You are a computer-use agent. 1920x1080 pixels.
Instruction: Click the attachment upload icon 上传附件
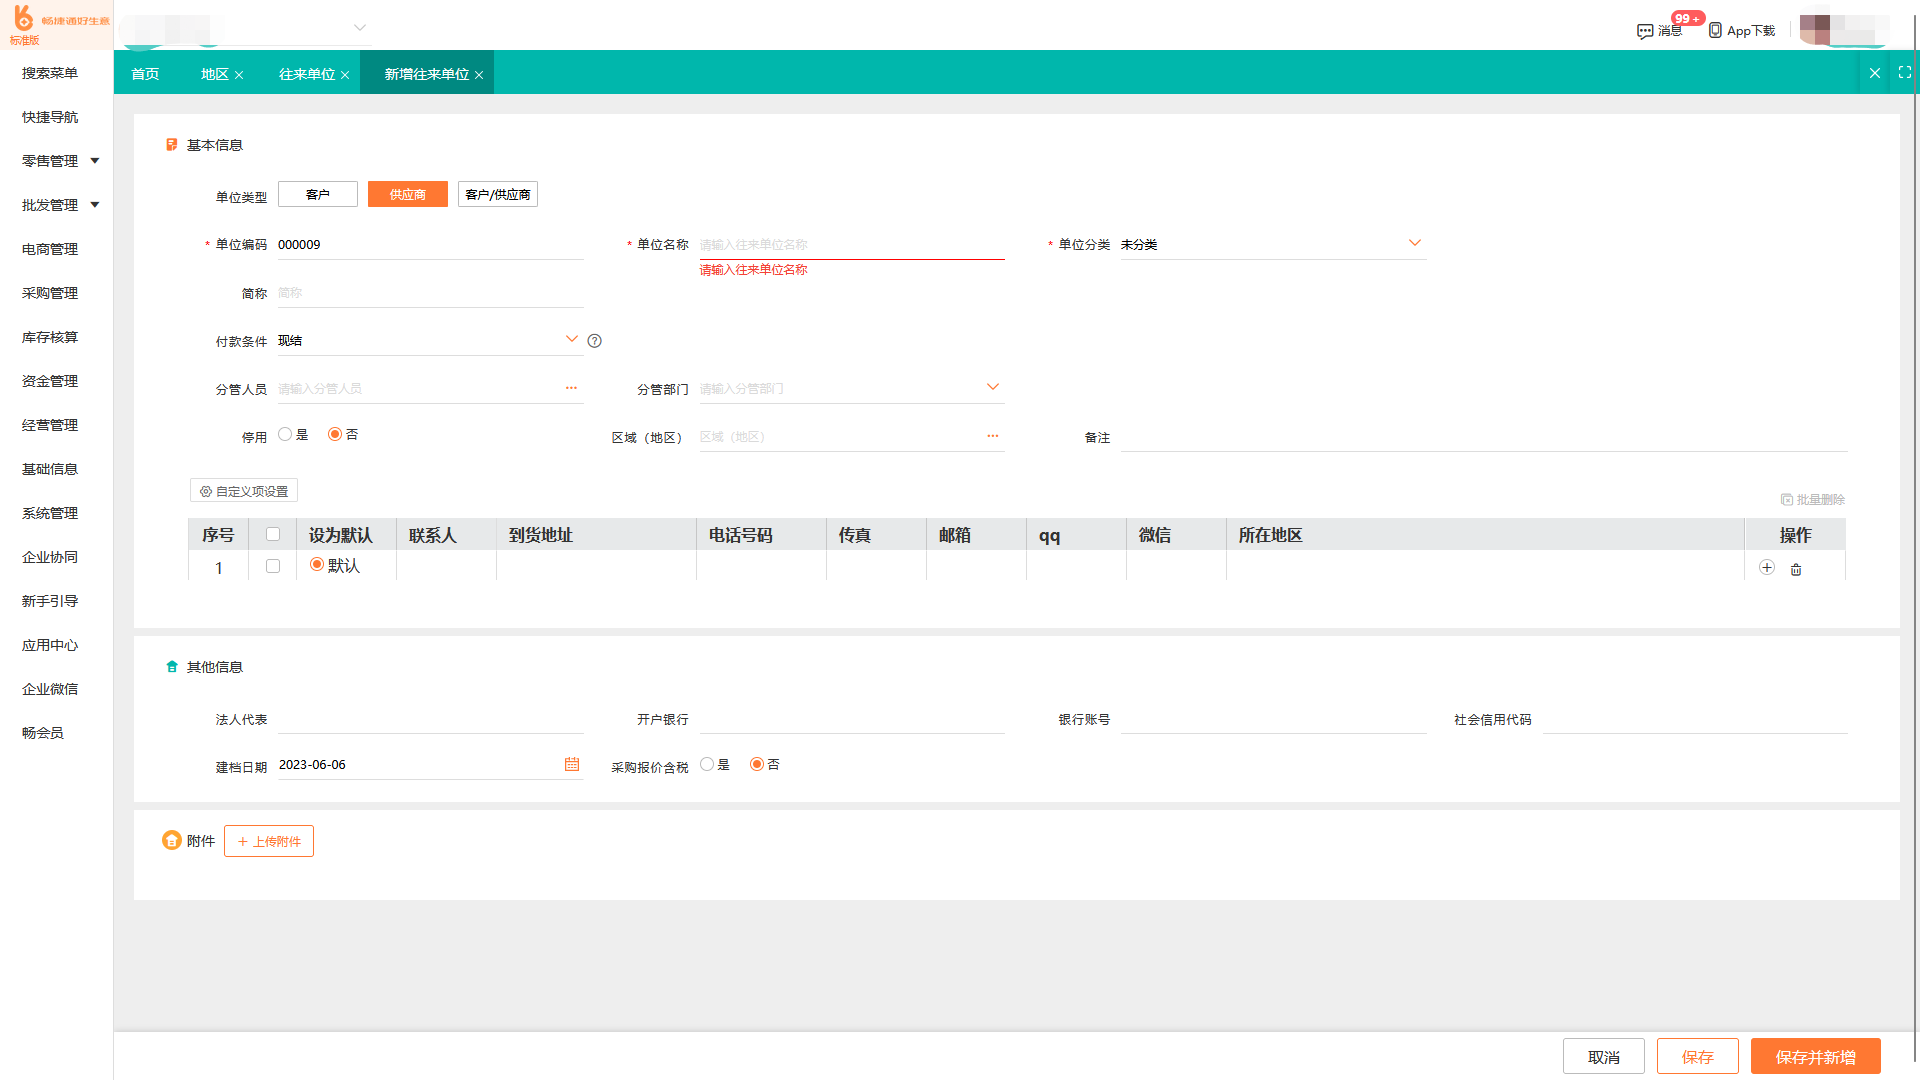(270, 841)
